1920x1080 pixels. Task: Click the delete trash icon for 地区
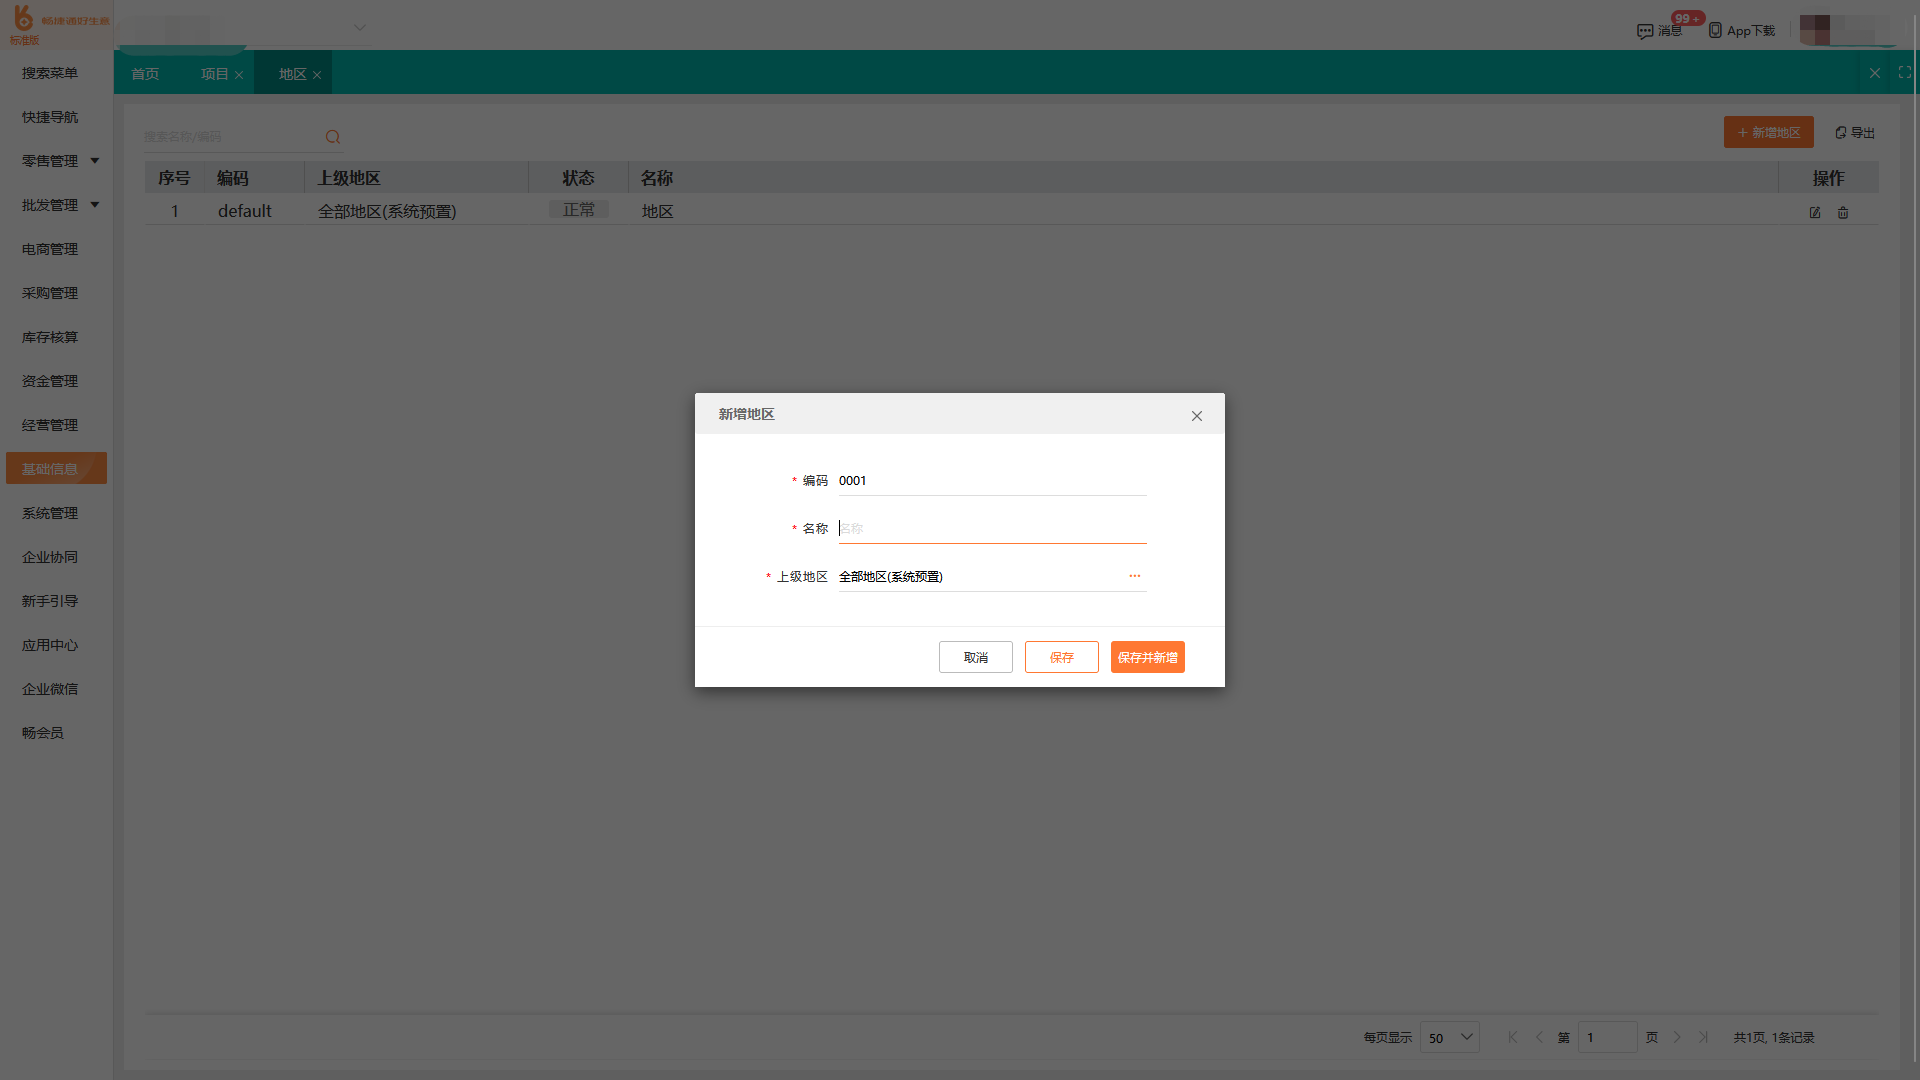coord(1842,212)
